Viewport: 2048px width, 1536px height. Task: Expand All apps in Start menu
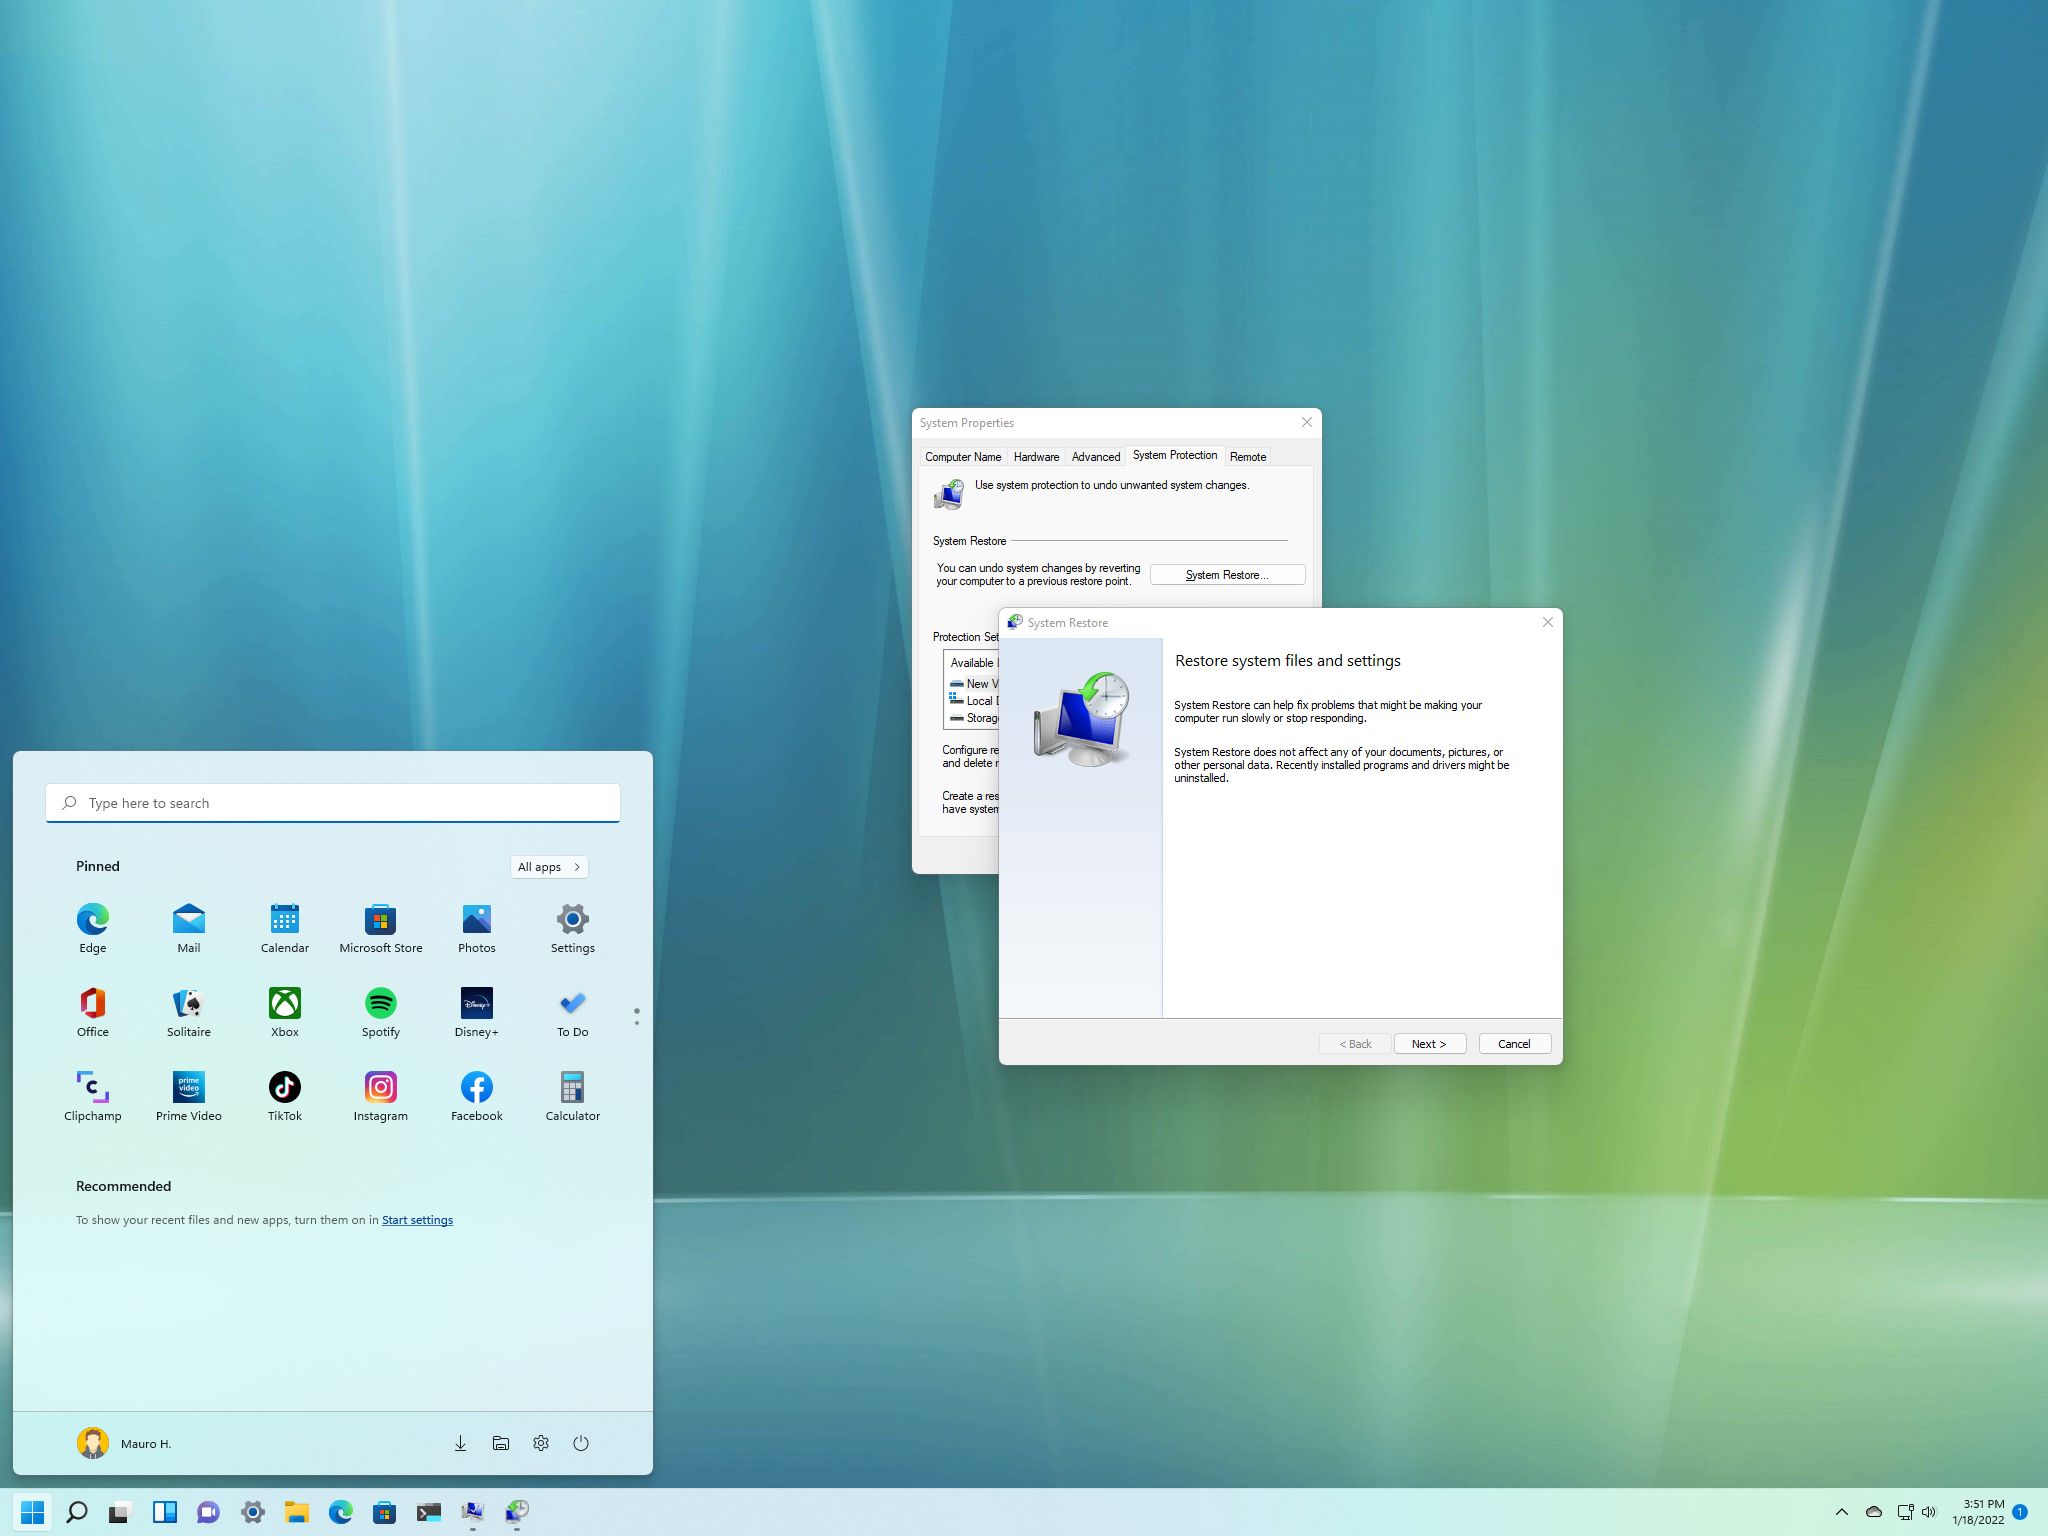click(x=548, y=866)
